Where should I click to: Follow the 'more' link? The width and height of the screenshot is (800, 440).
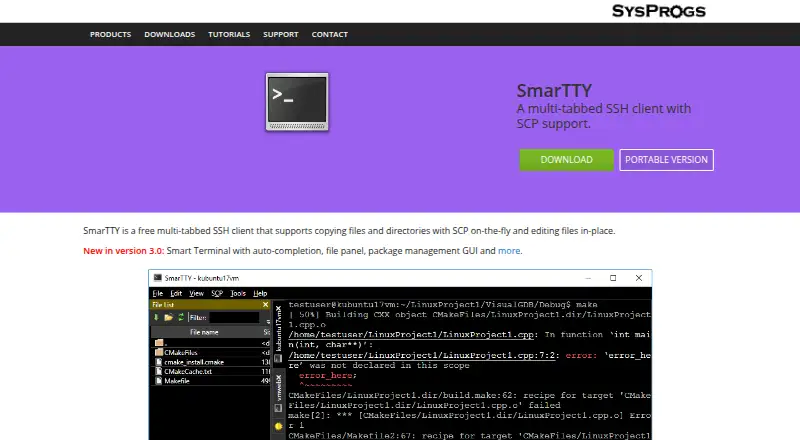(x=509, y=251)
